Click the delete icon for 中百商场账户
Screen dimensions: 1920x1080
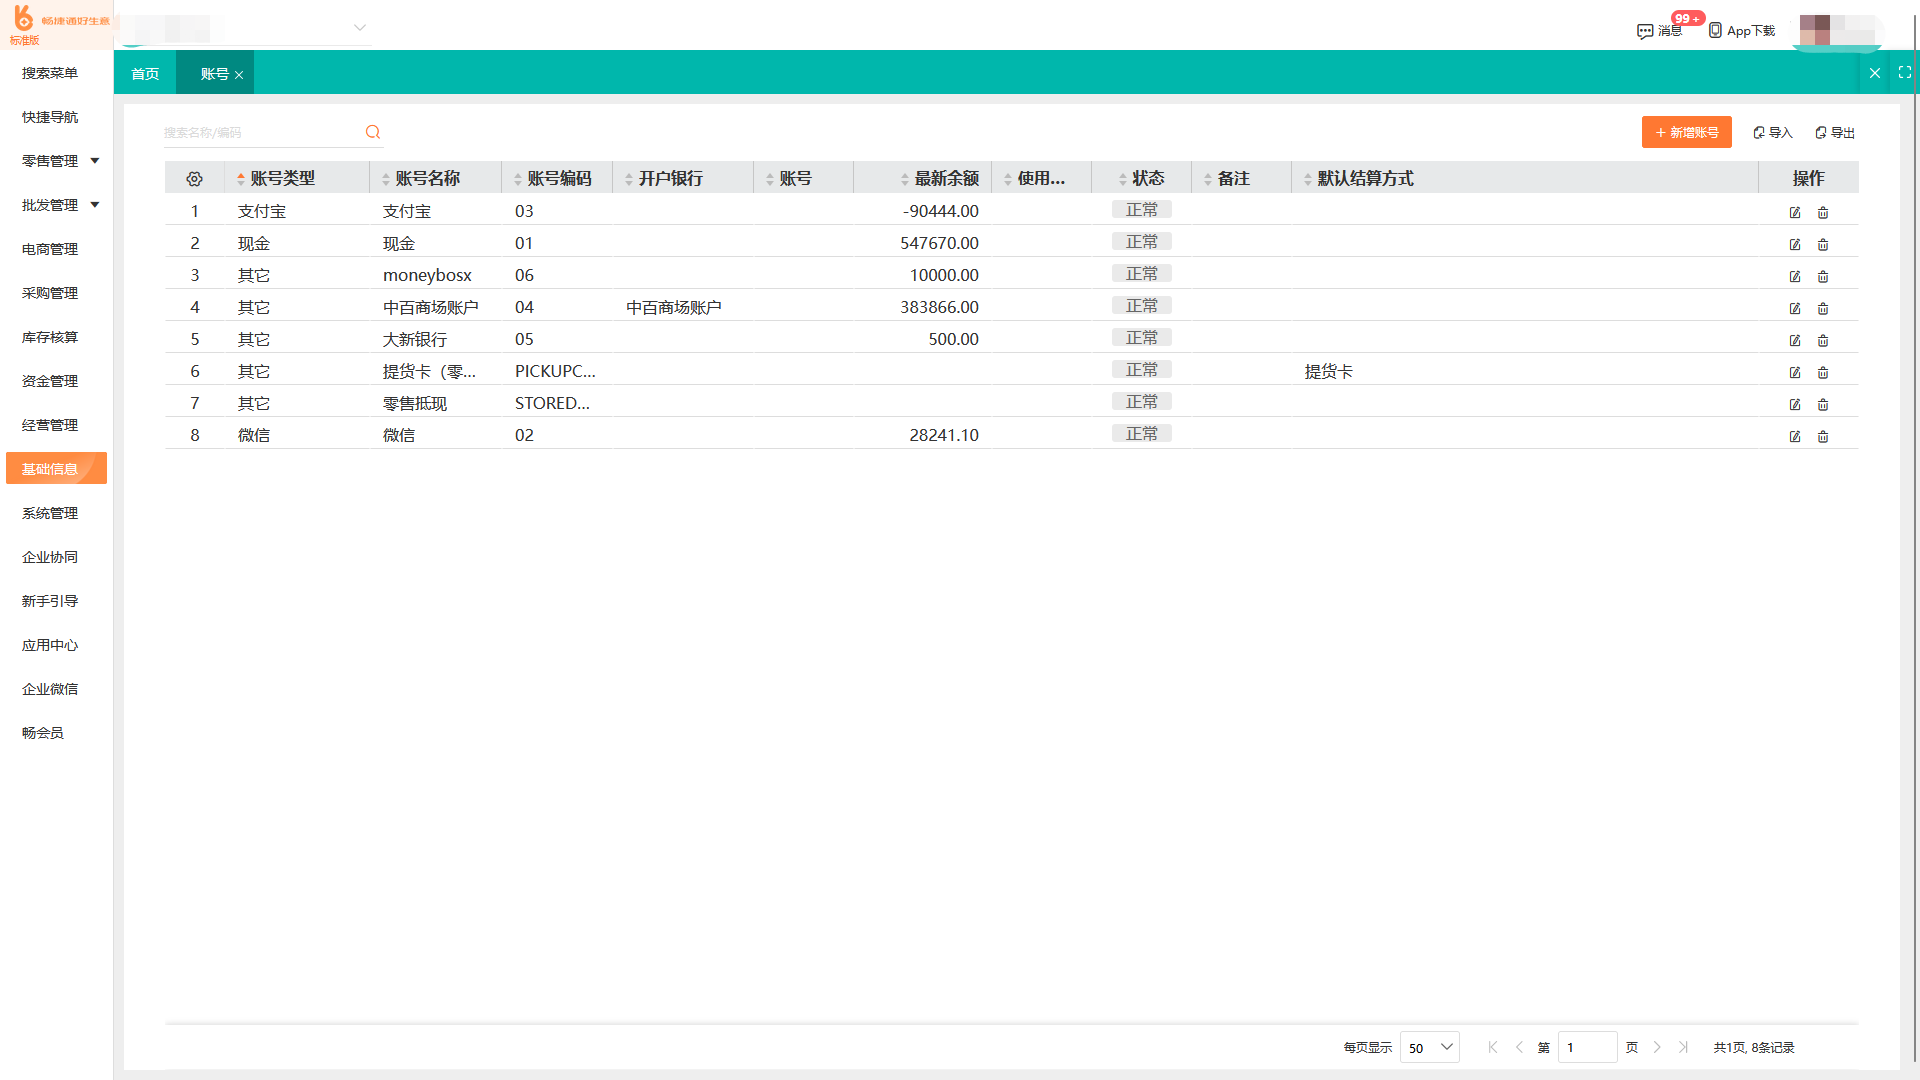tap(1822, 306)
